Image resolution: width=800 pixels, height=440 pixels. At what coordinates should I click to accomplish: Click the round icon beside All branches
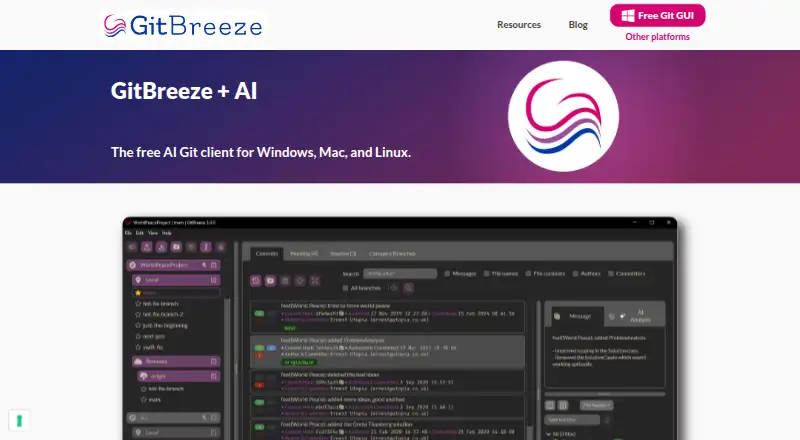pos(393,288)
